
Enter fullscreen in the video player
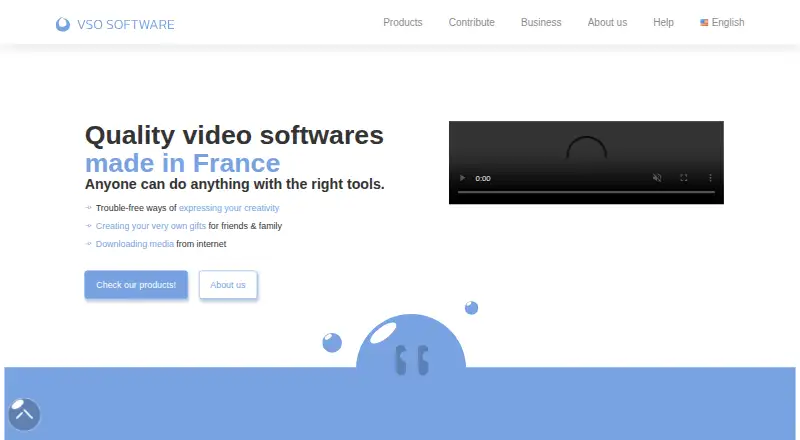pos(684,178)
